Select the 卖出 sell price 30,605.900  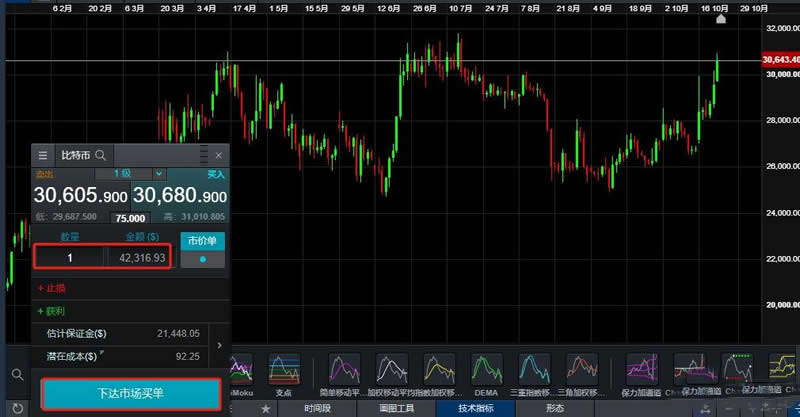[x=81, y=196]
